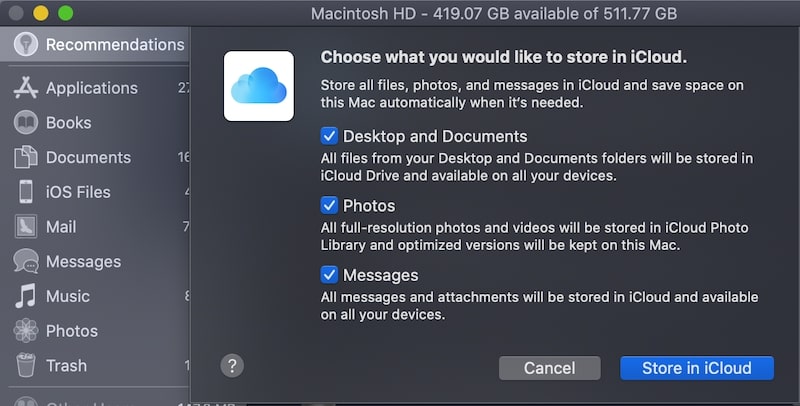Select Mail label in the sidebar
This screenshot has width=800, height=406.
click(61, 226)
